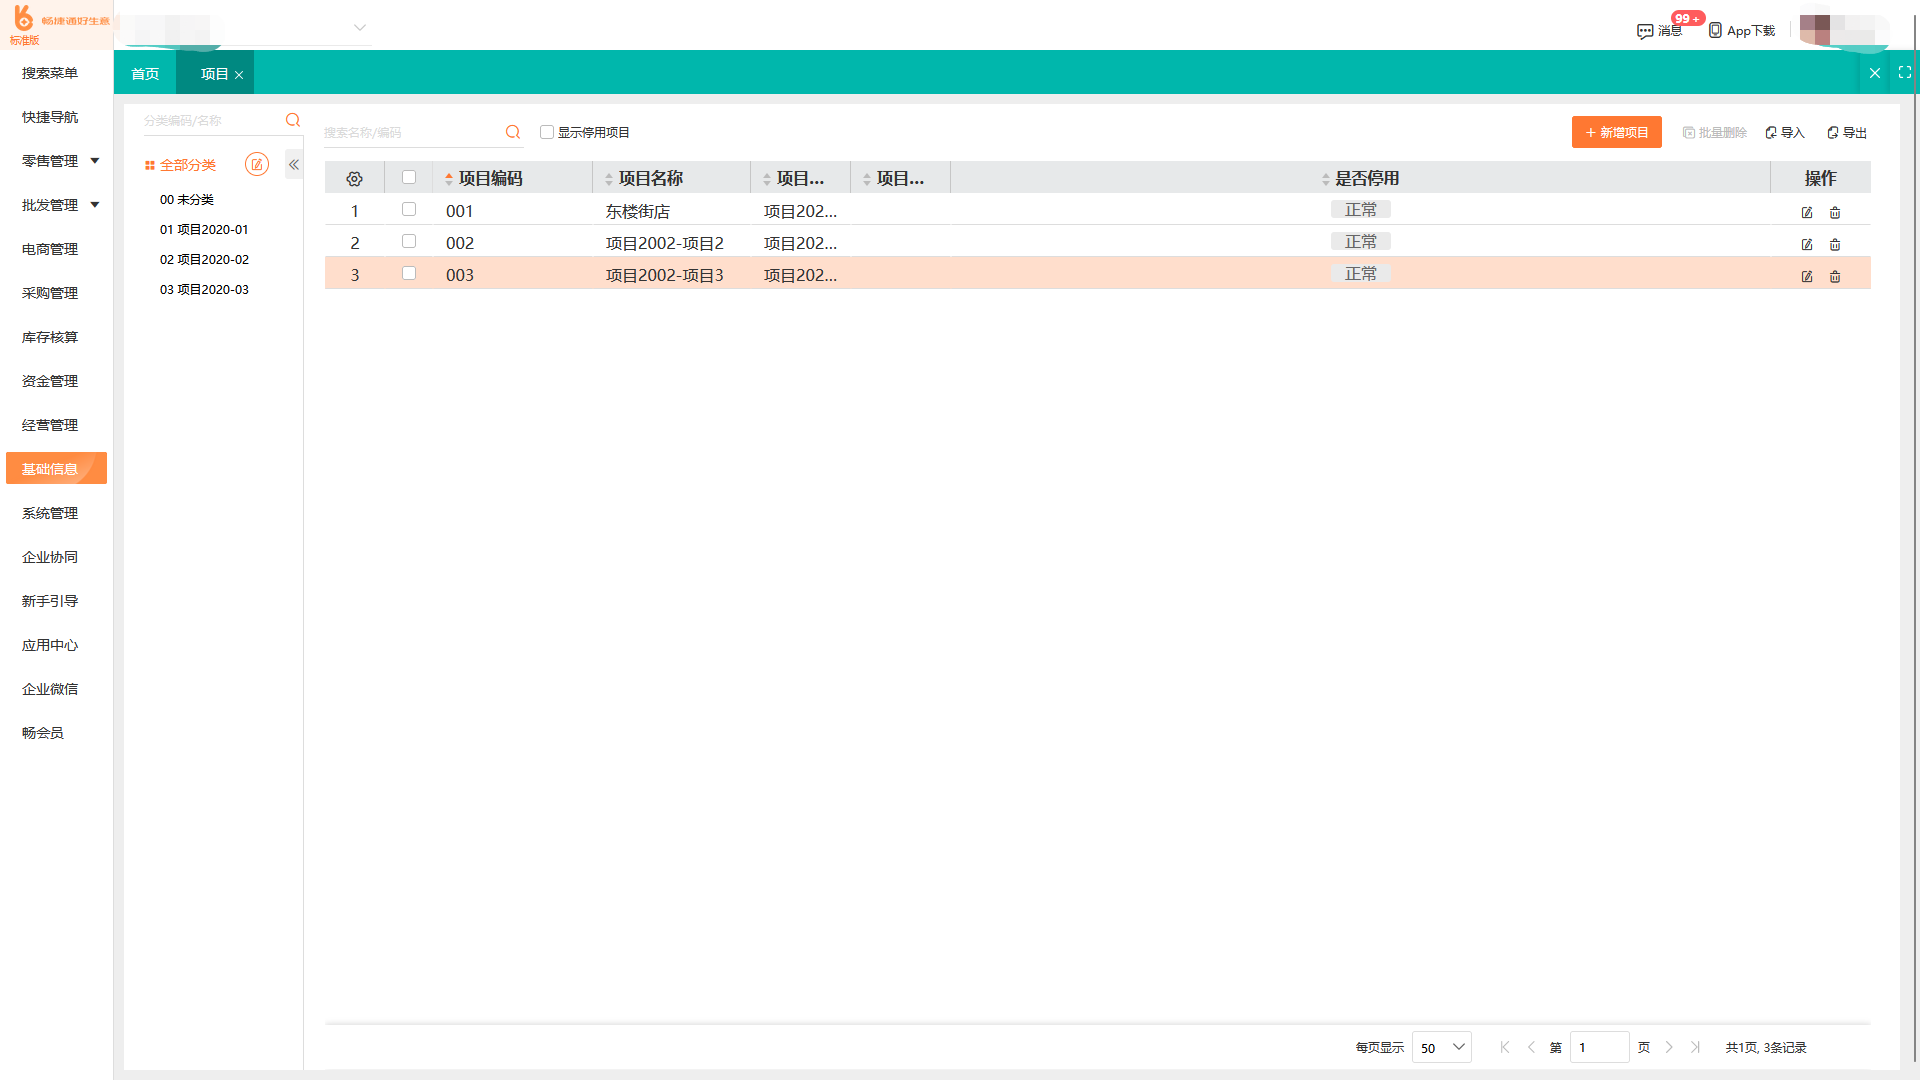Screen dimensions: 1920x1080
Task: Toggle 显示停用项目 checkbox
Action: pyautogui.click(x=547, y=132)
